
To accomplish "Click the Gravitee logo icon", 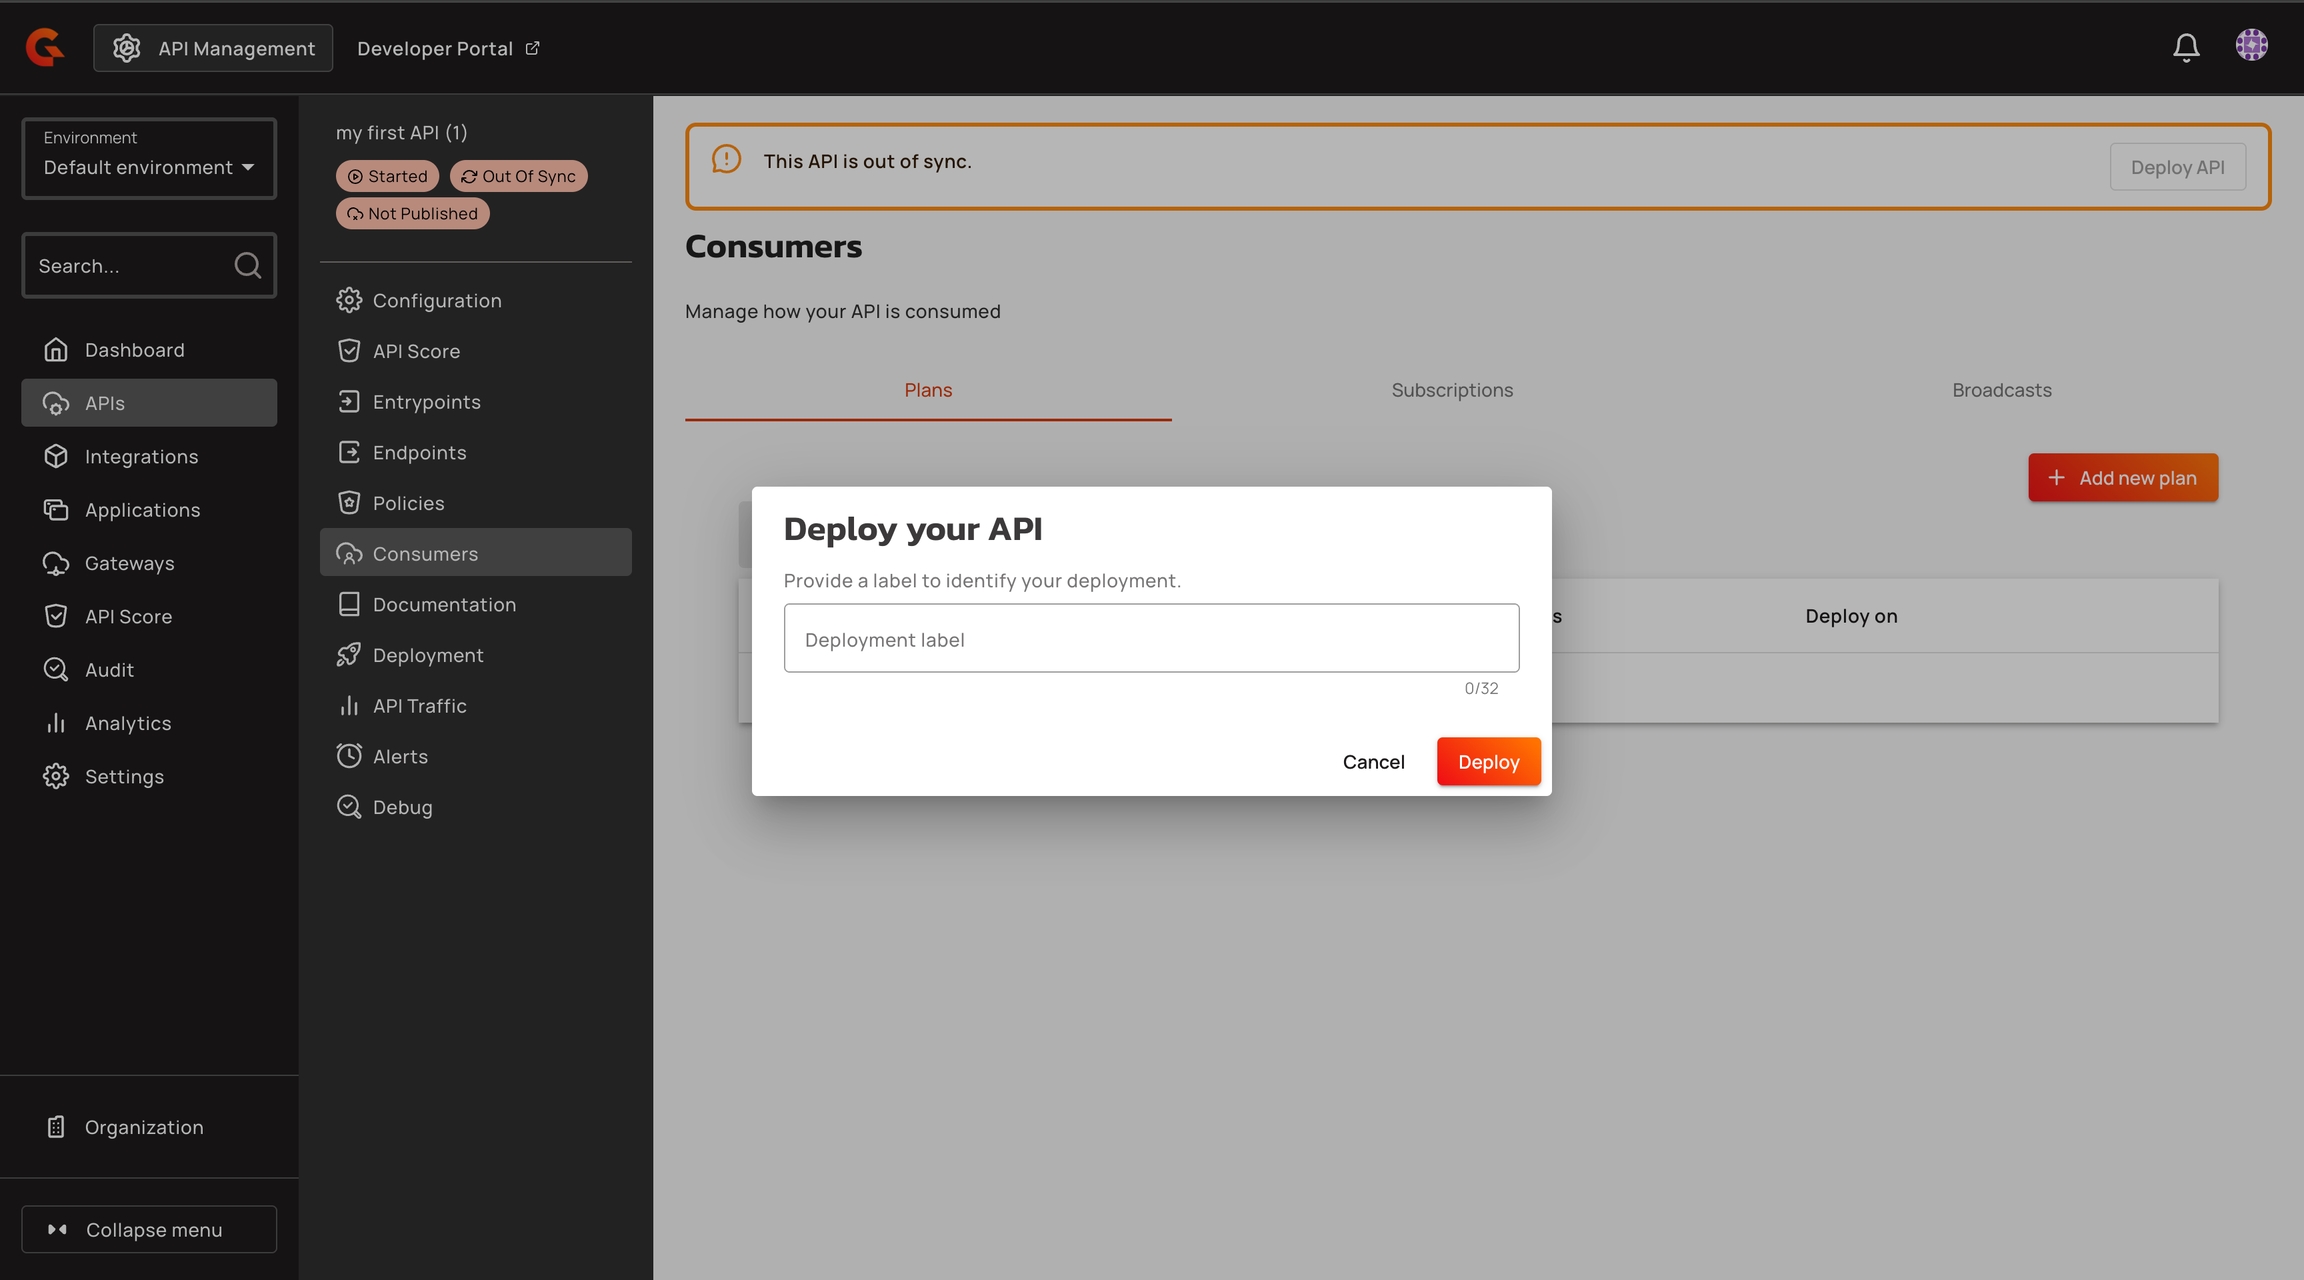I will coord(45,47).
